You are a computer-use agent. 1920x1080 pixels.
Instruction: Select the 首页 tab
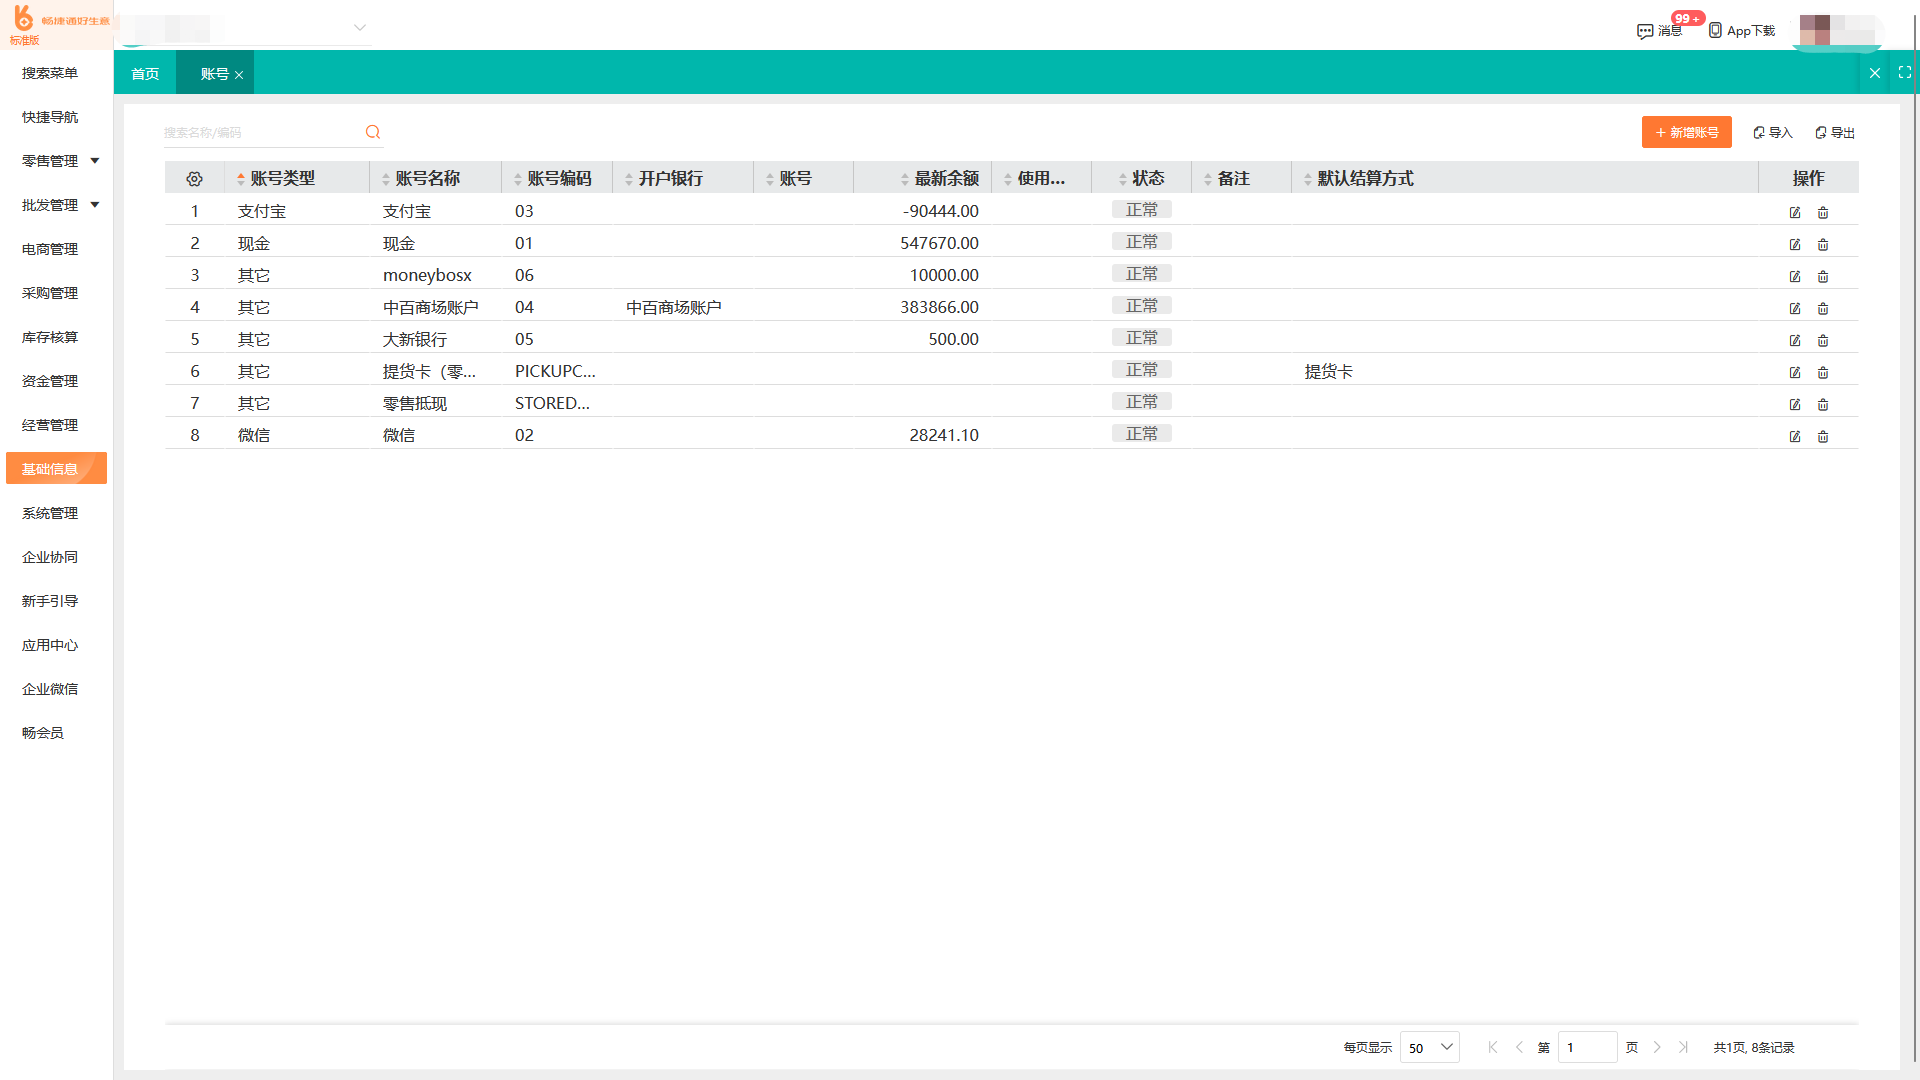pyautogui.click(x=146, y=73)
